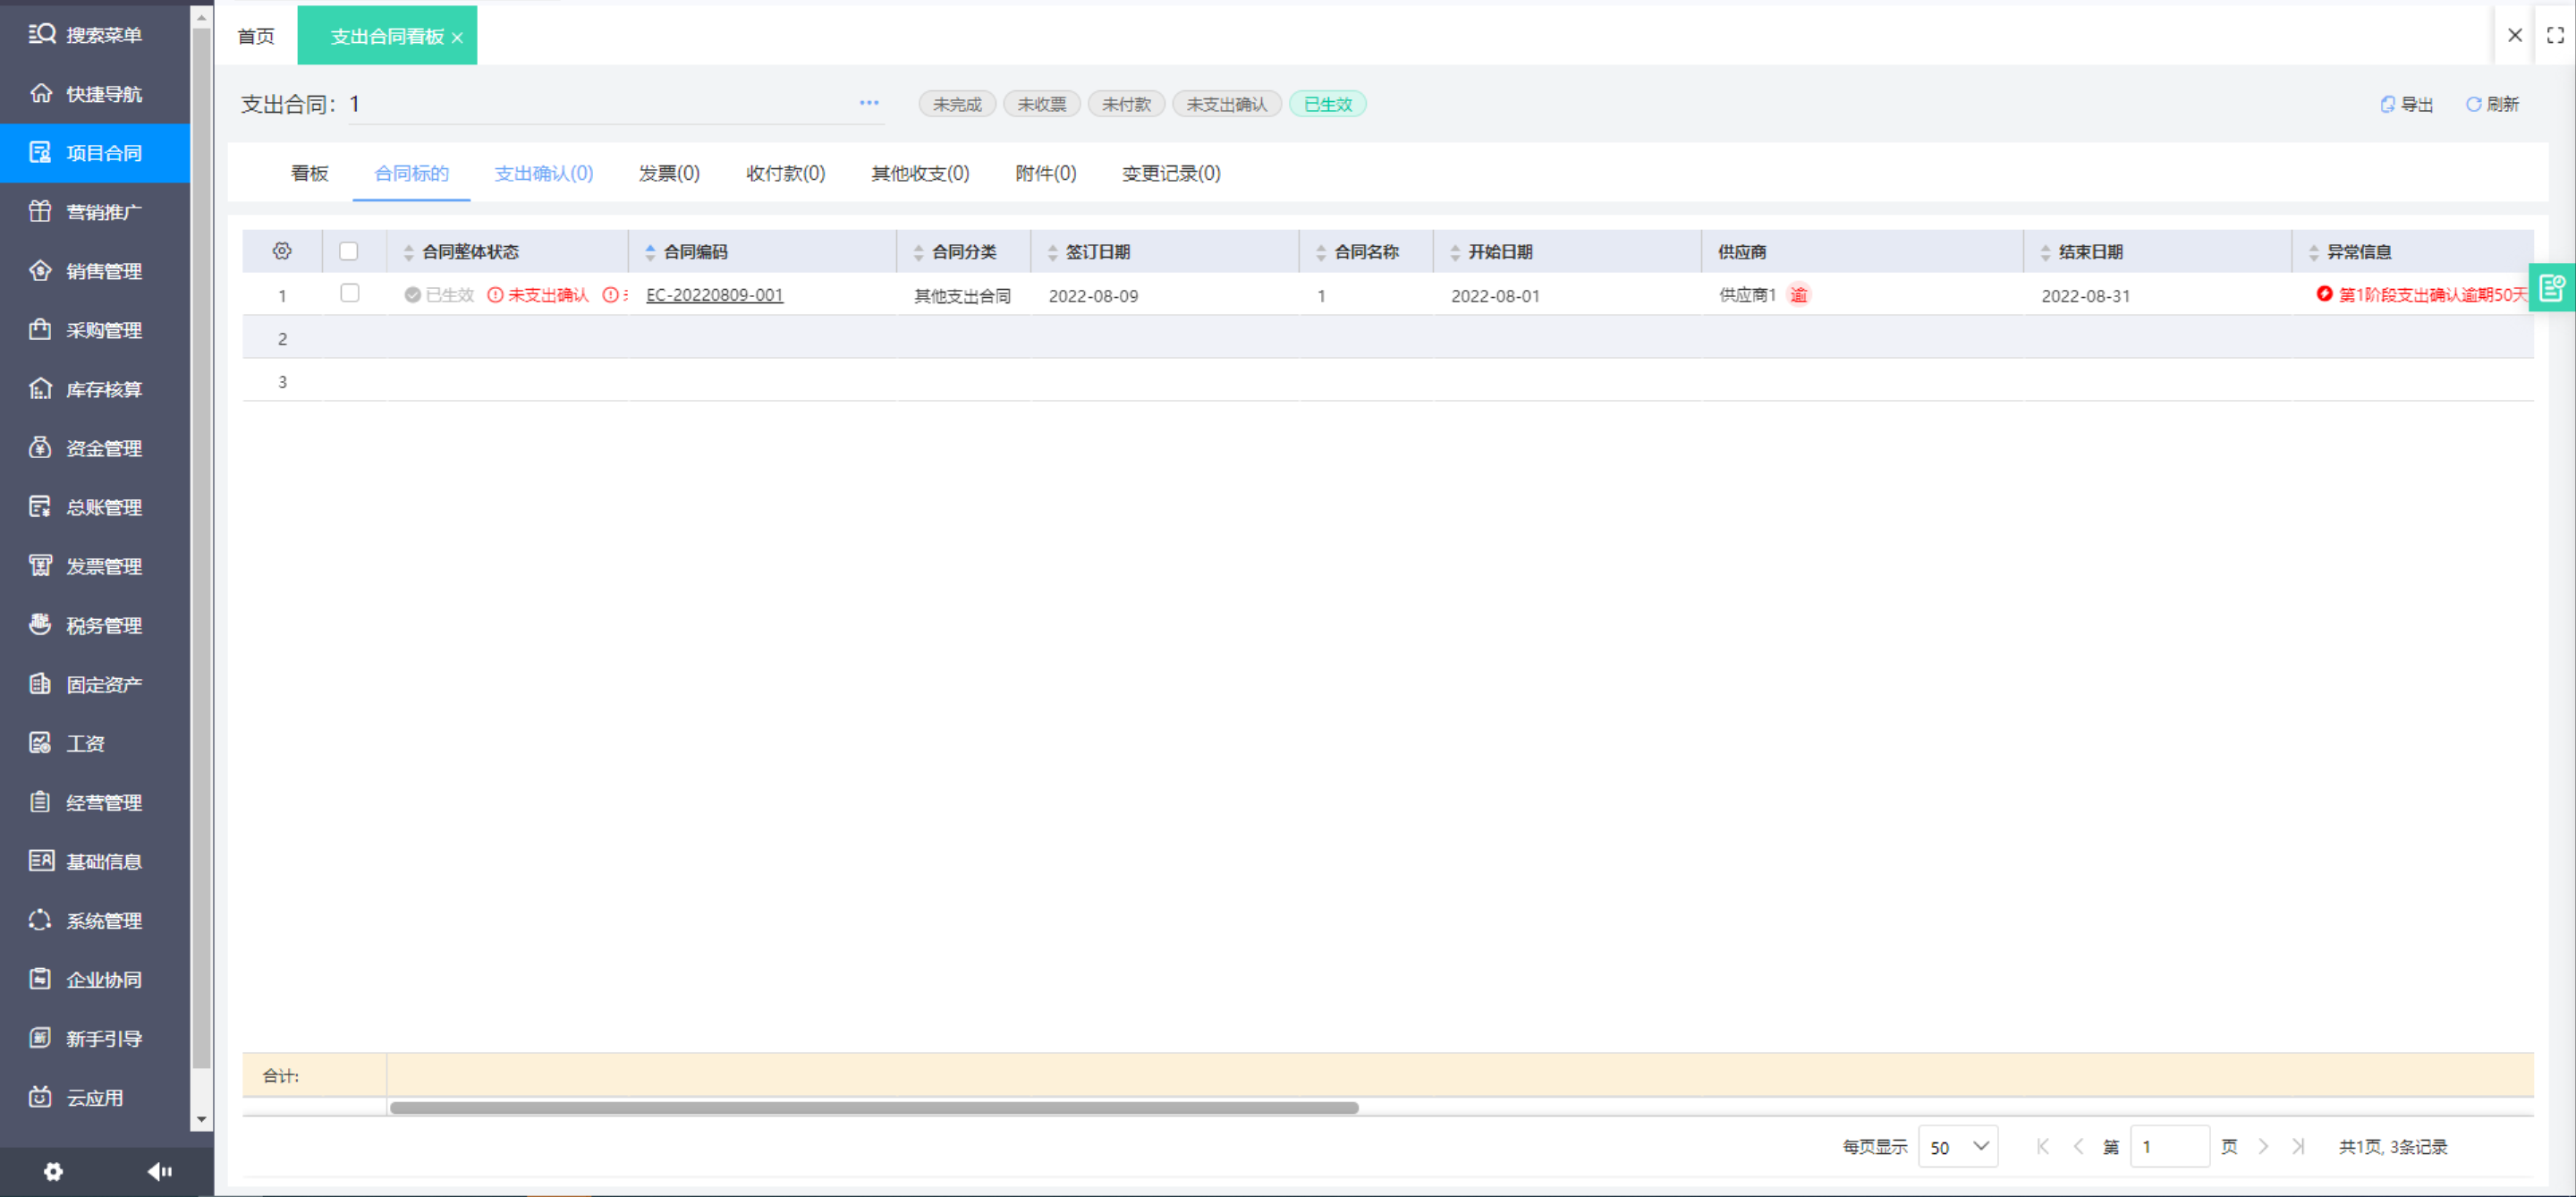Viewport: 2576px width, 1197px height.
Task: Click 项目合同 in left sidebar
Action: click(x=104, y=151)
